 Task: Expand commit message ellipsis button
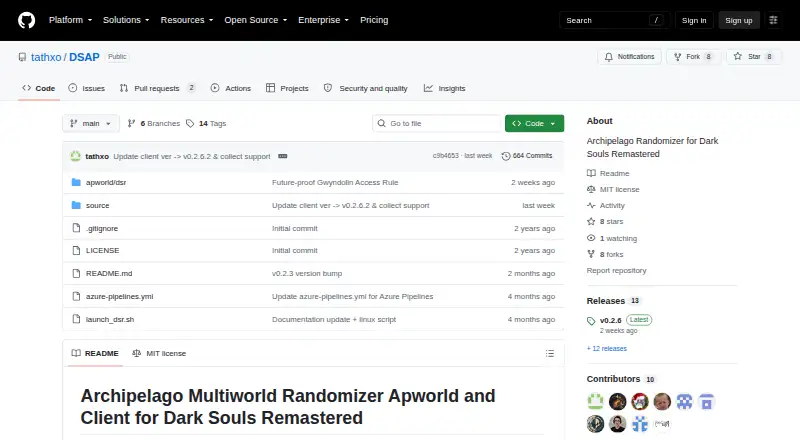(283, 156)
